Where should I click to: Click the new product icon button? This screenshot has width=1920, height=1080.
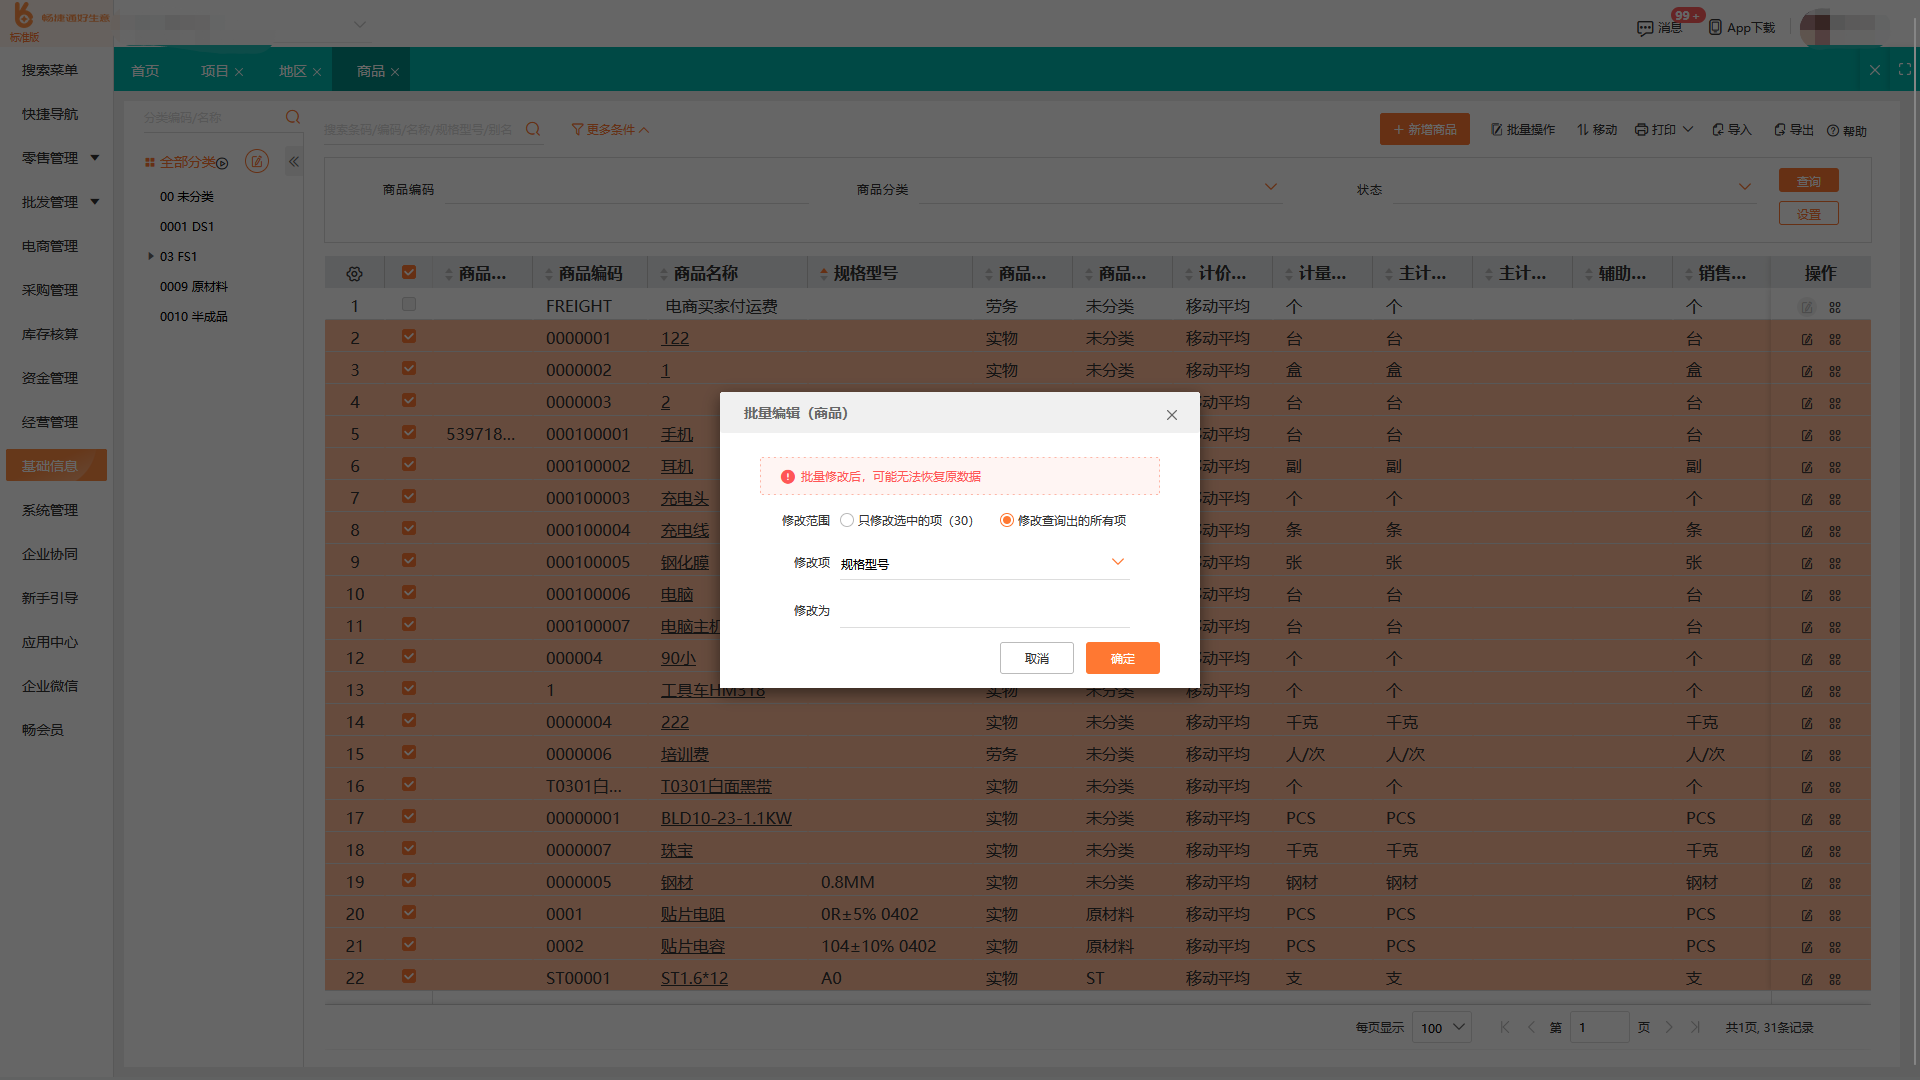[1422, 128]
